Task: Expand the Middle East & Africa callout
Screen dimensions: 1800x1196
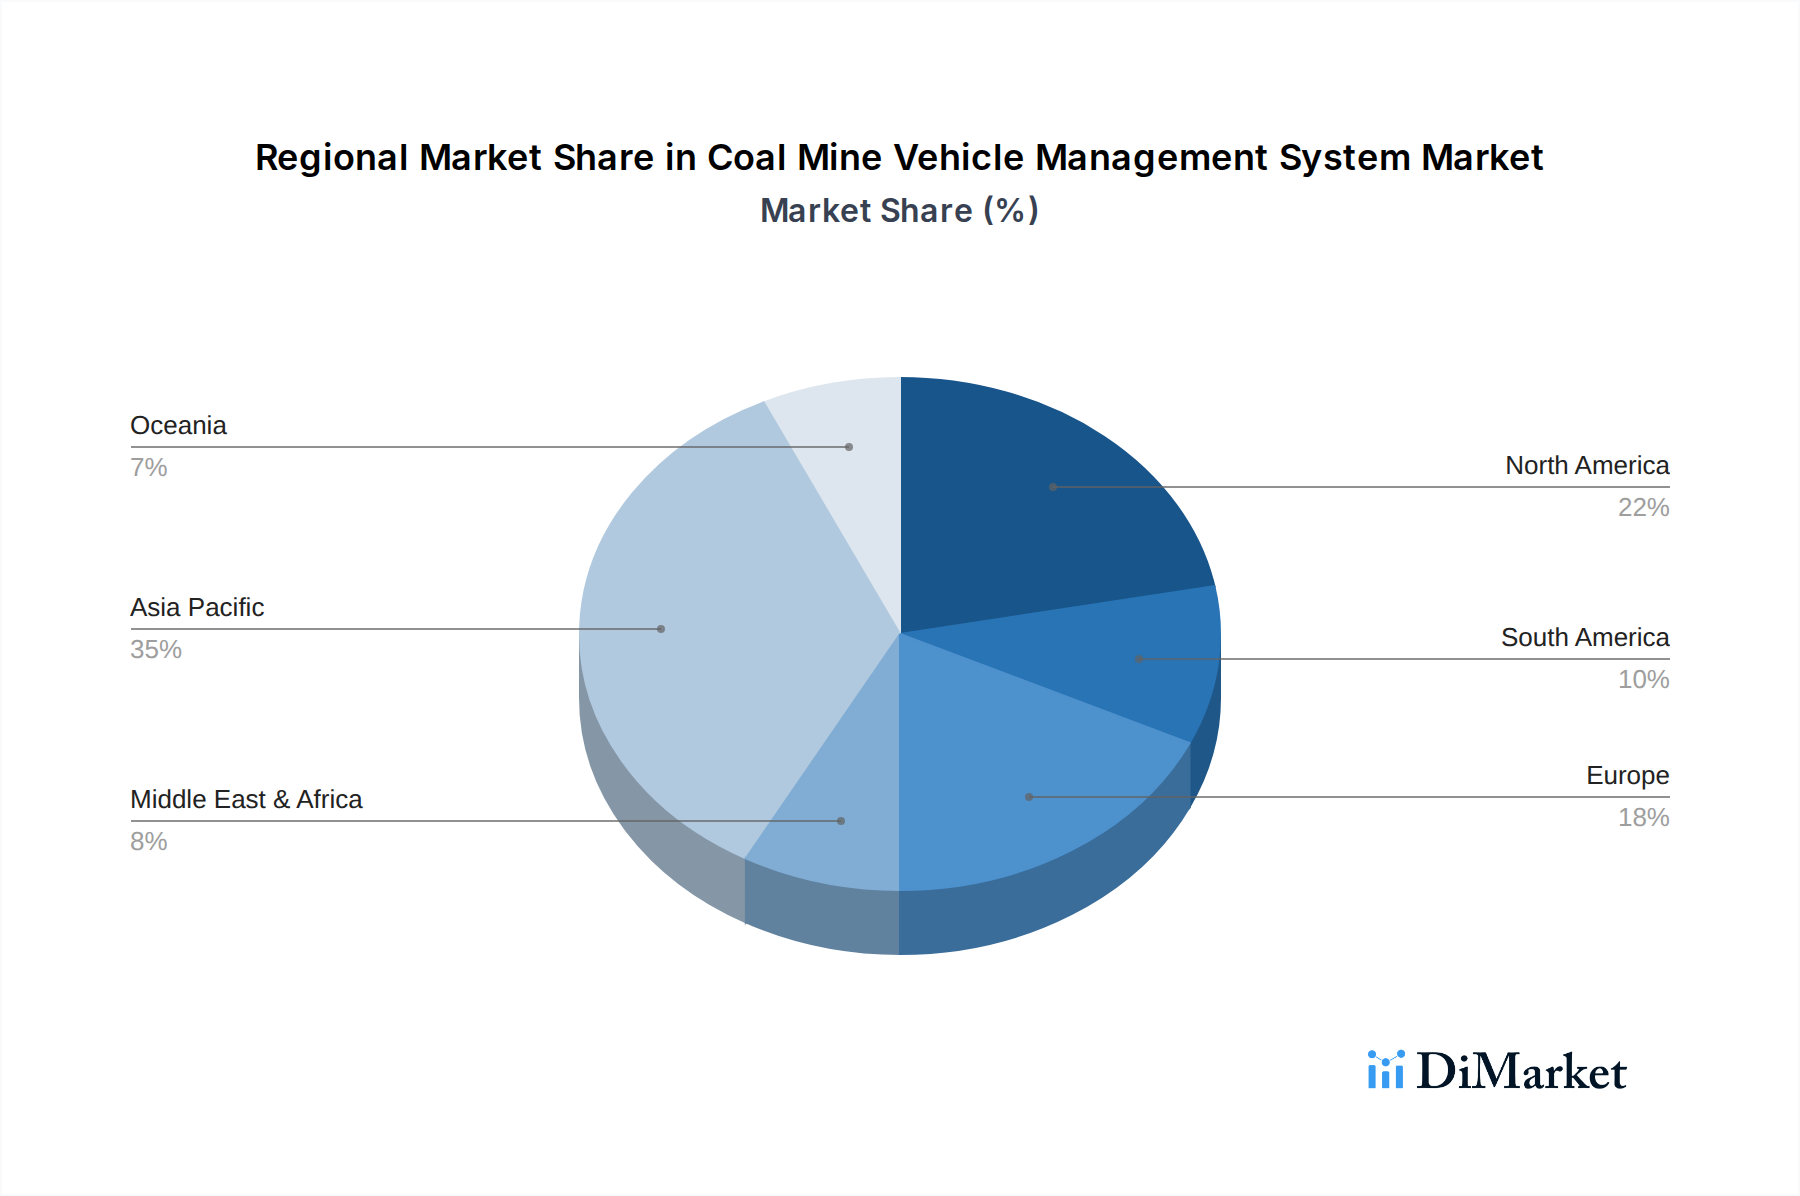Action: point(247,800)
